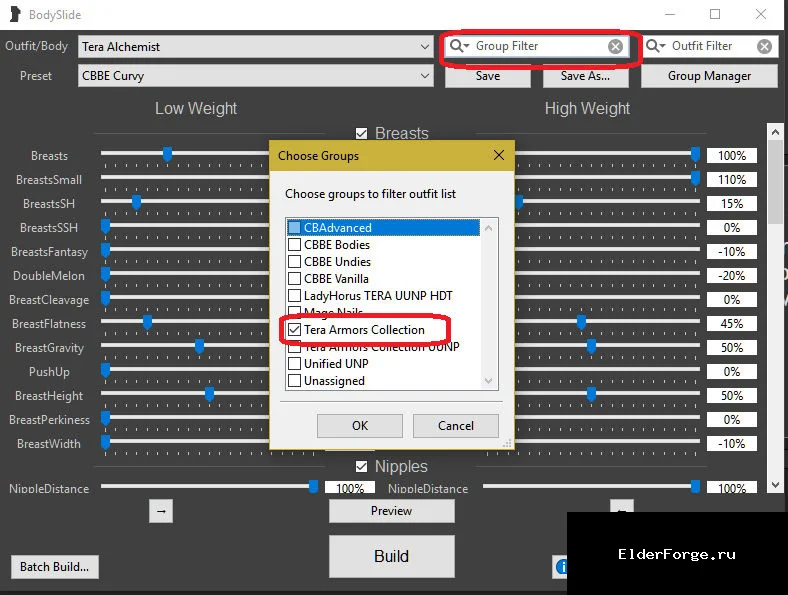Toggle the Nipples category checkbox
The height and width of the screenshot is (595, 788).
(x=362, y=466)
